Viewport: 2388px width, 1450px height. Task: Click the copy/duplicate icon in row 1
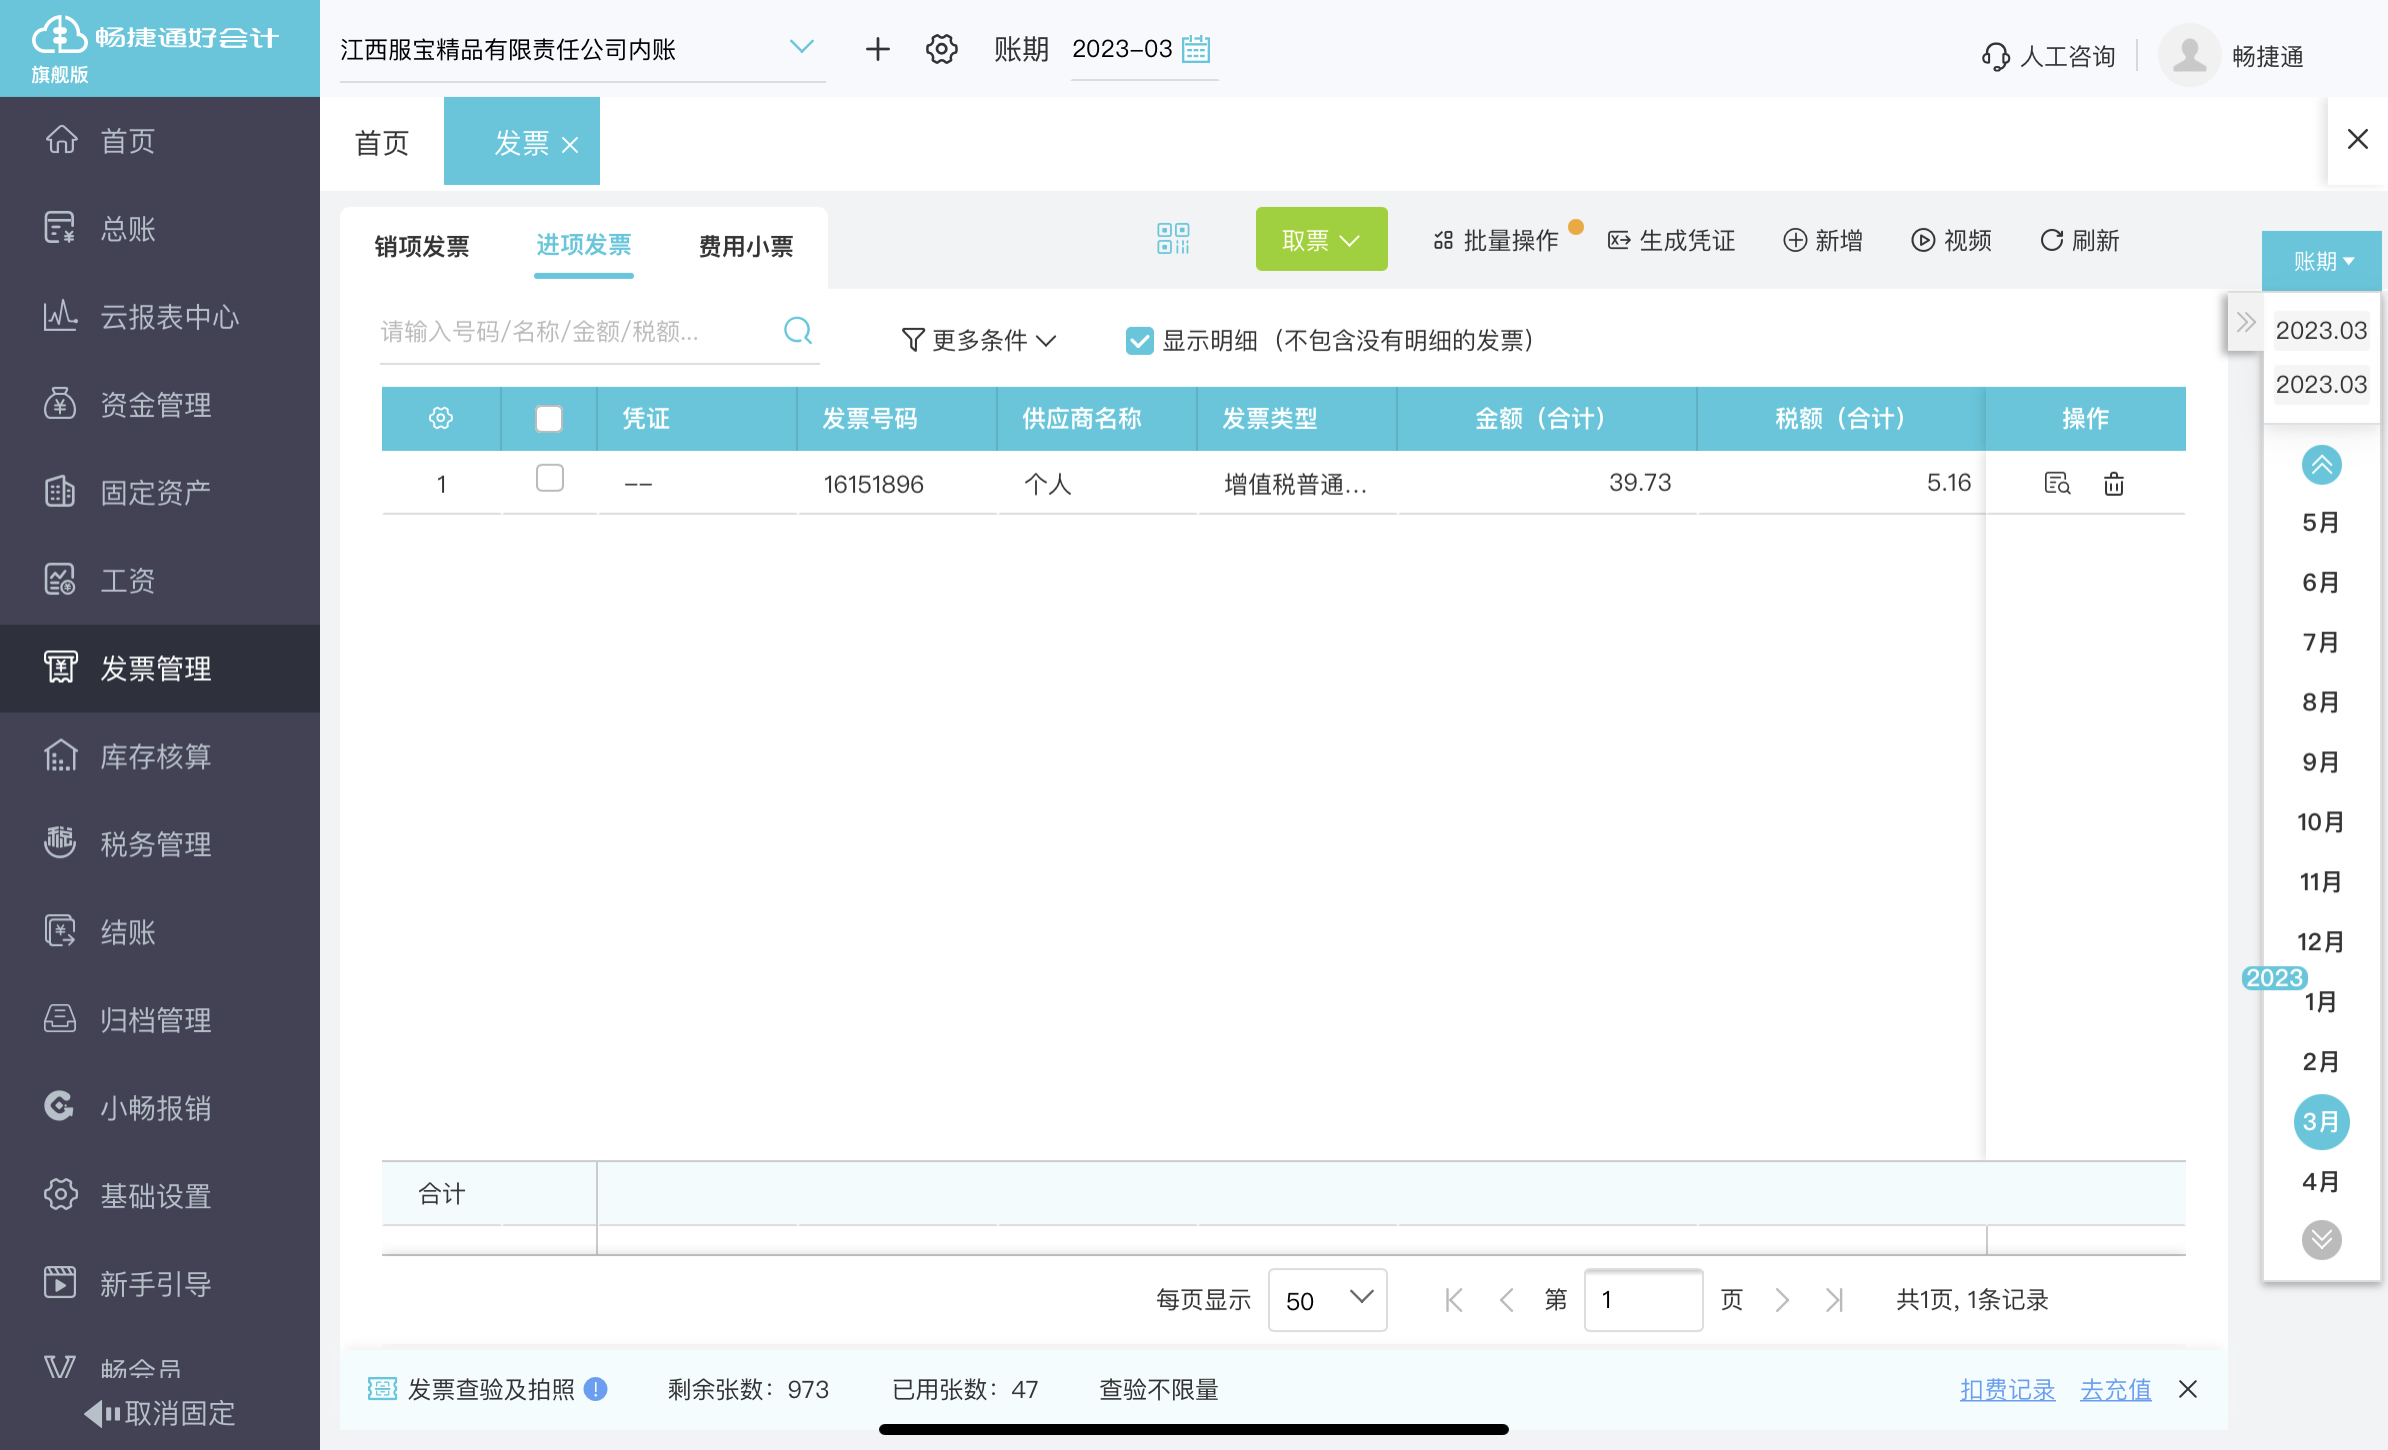[x=2055, y=483]
